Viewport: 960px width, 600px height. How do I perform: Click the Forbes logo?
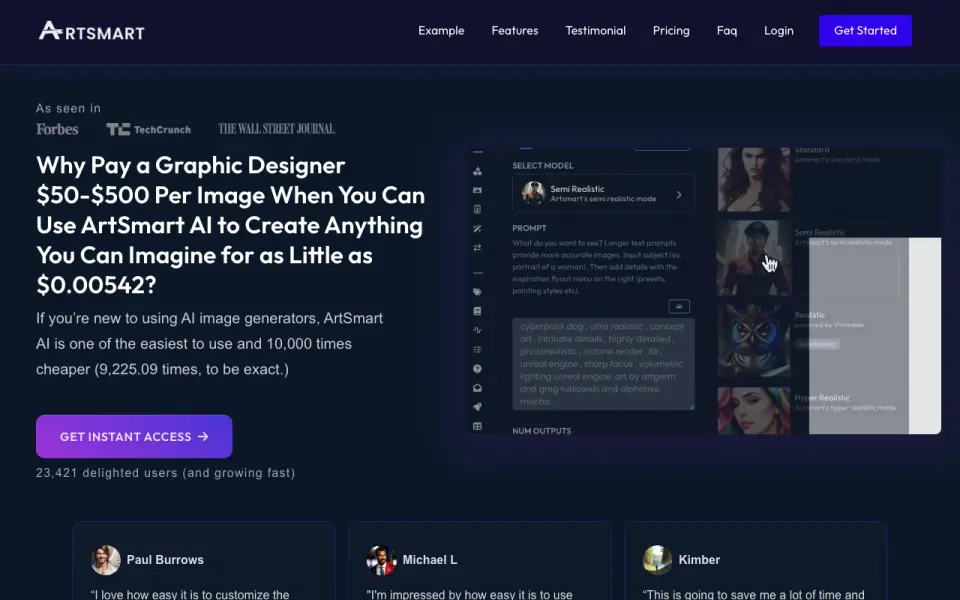click(57, 129)
